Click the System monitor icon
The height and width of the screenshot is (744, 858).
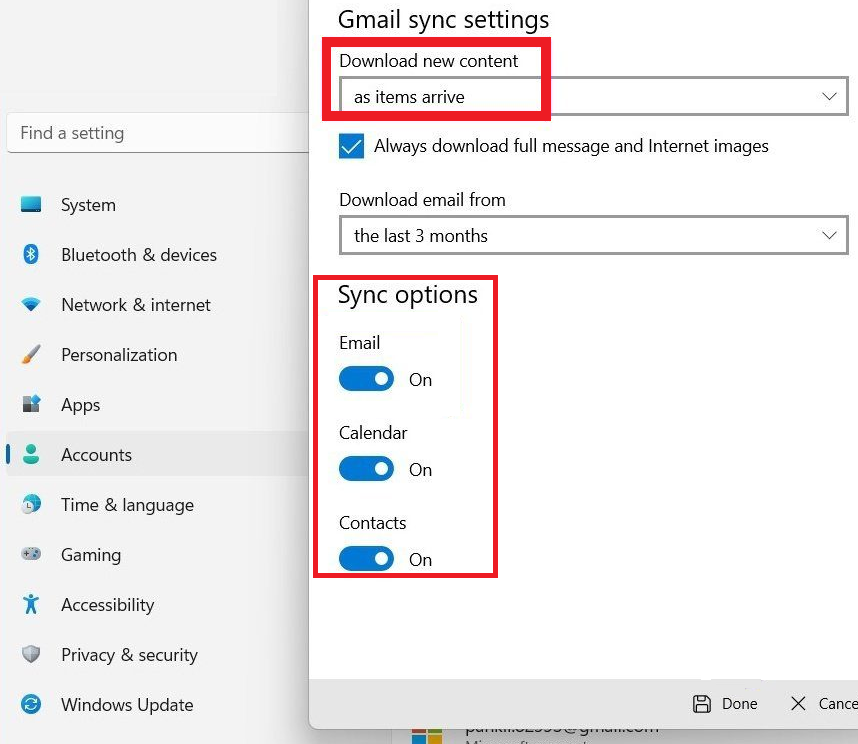pyautogui.click(x=31, y=205)
